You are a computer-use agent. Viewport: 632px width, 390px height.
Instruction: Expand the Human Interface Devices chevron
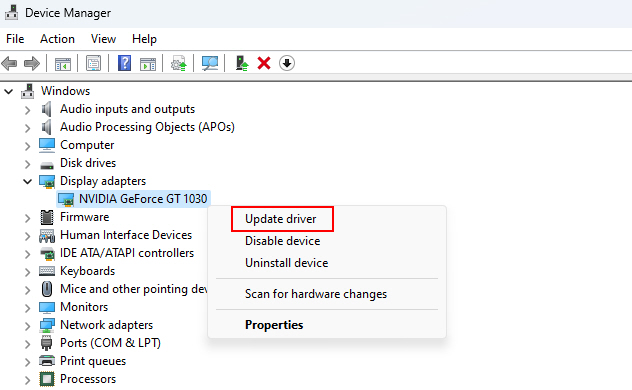[27, 236]
